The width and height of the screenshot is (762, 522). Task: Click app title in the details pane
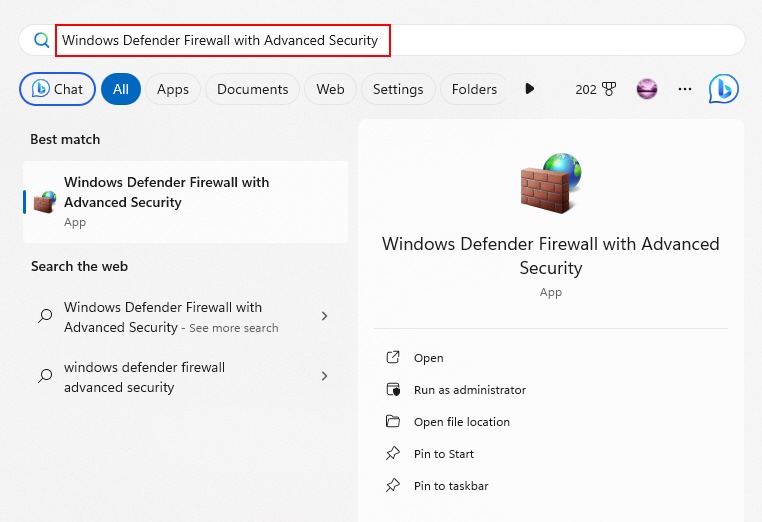[551, 256]
